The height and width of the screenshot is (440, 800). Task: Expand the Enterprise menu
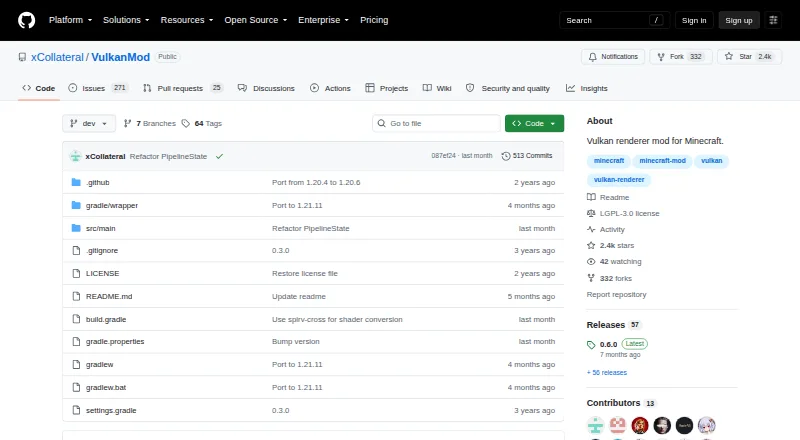tap(323, 20)
